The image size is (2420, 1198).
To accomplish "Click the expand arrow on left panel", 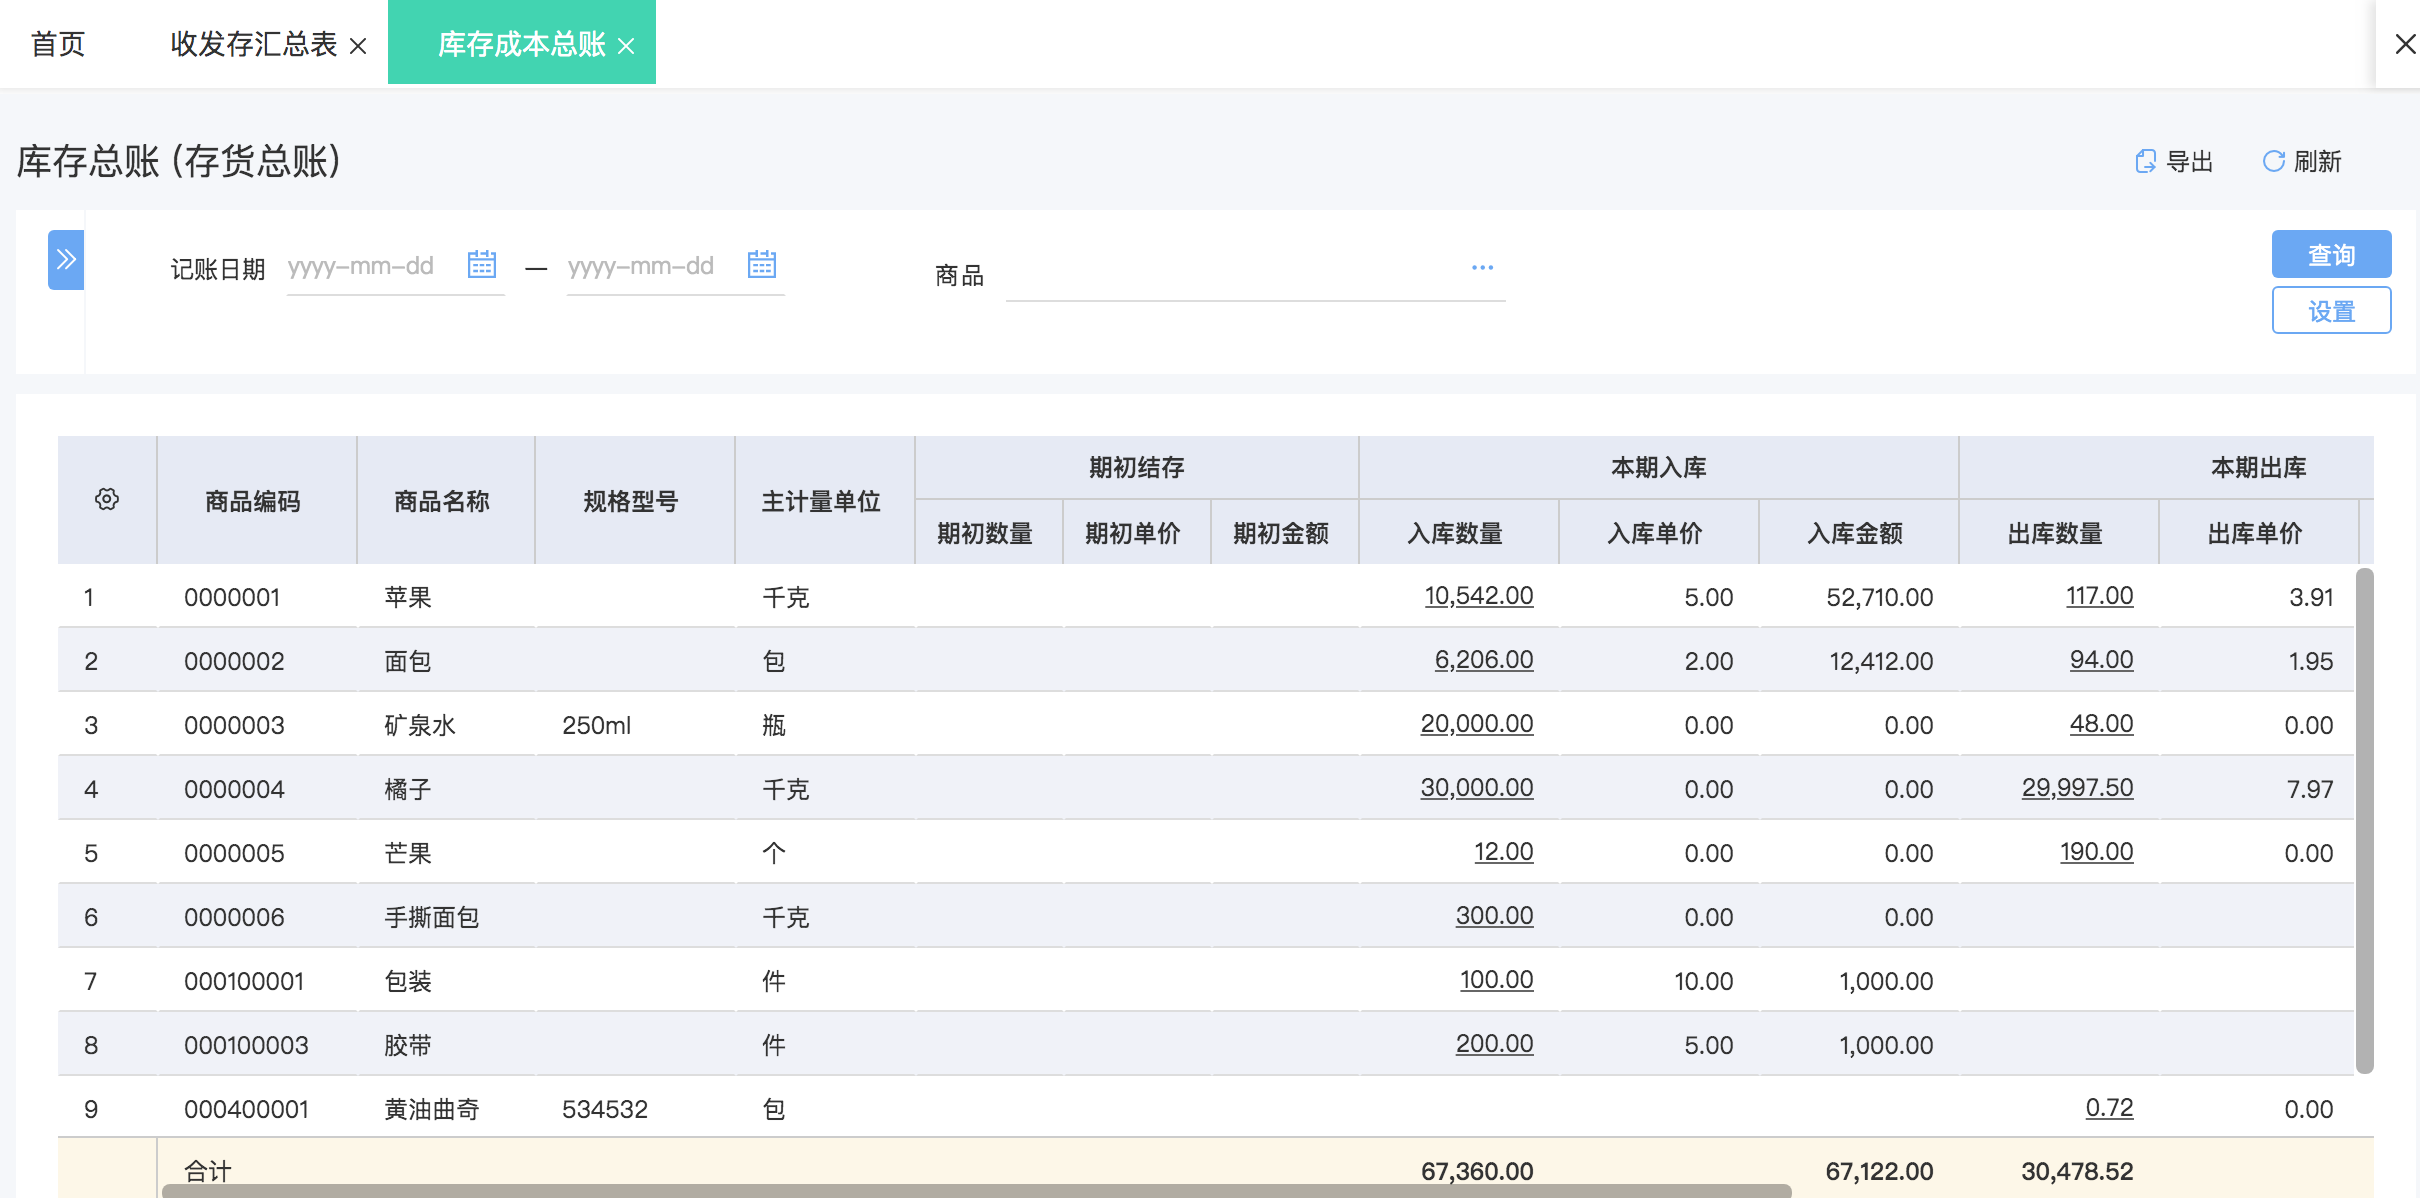I will 65,258.
